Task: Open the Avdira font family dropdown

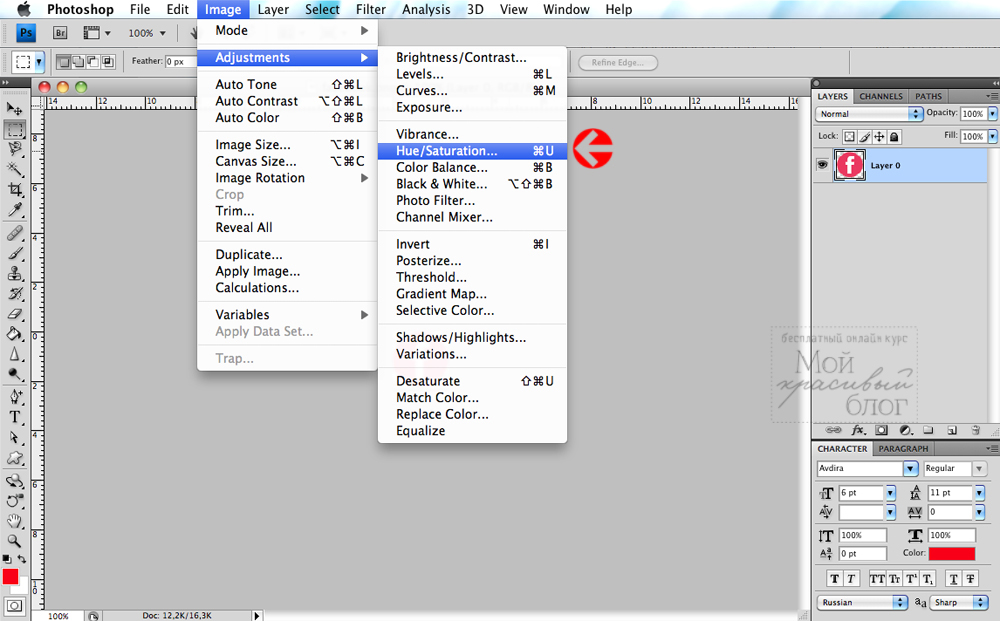Action: point(867,468)
